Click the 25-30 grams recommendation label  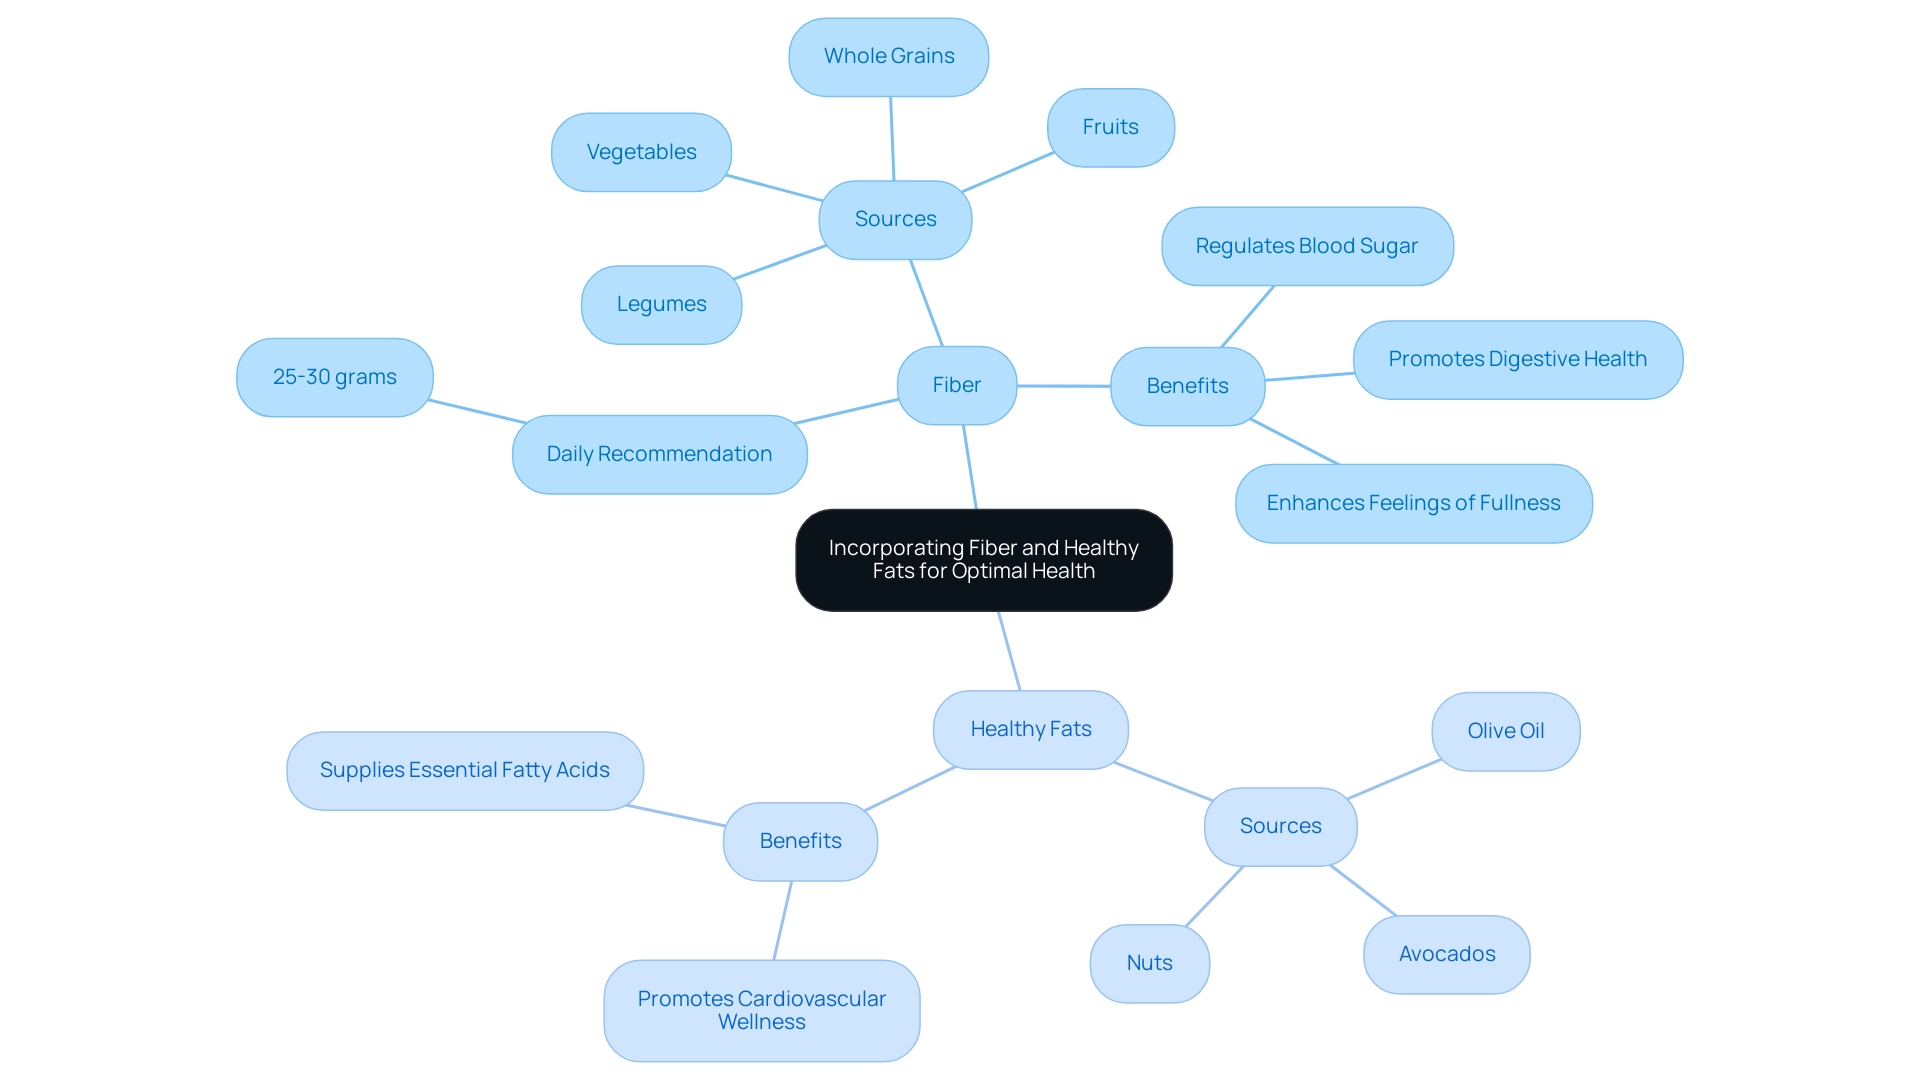[x=335, y=376]
